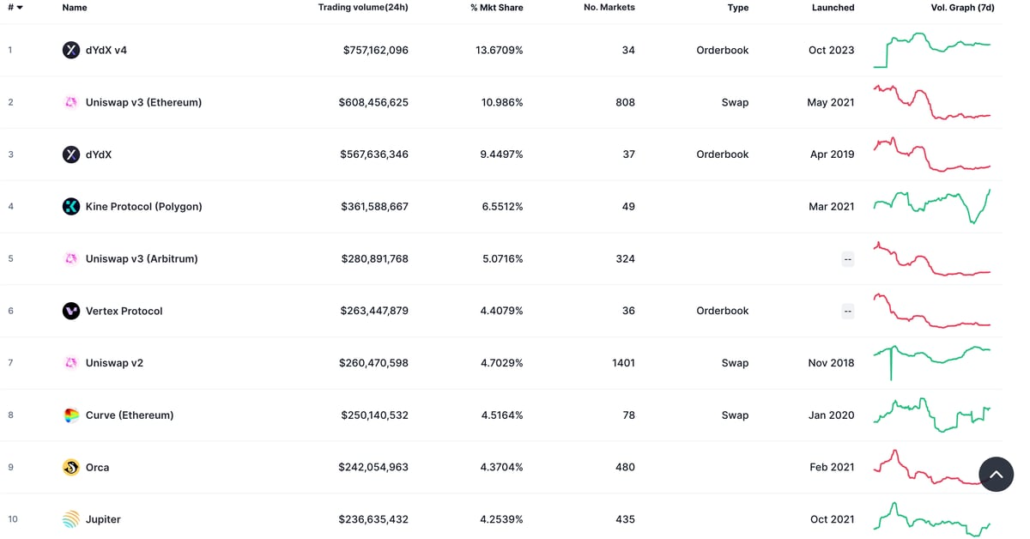Screen dimensions: 1030x539
Task: Click the Vertex Protocol logo icon
Action: [x=71, y=311]
